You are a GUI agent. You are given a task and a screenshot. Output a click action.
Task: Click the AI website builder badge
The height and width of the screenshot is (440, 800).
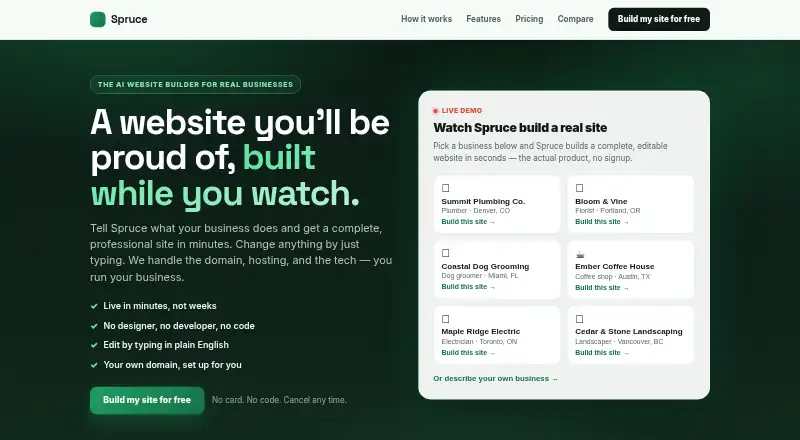click(x=195, y=85)
